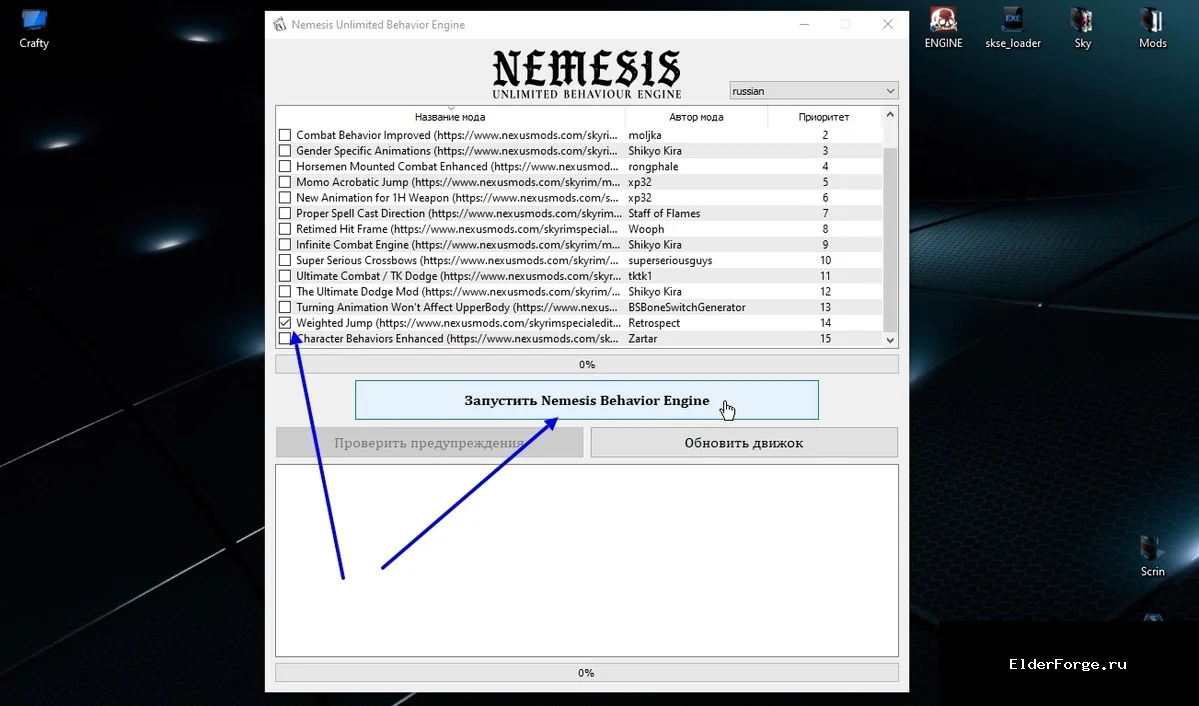
Task: Launch the skse_loader desktop shortcut
Action: pos(1012,27)
